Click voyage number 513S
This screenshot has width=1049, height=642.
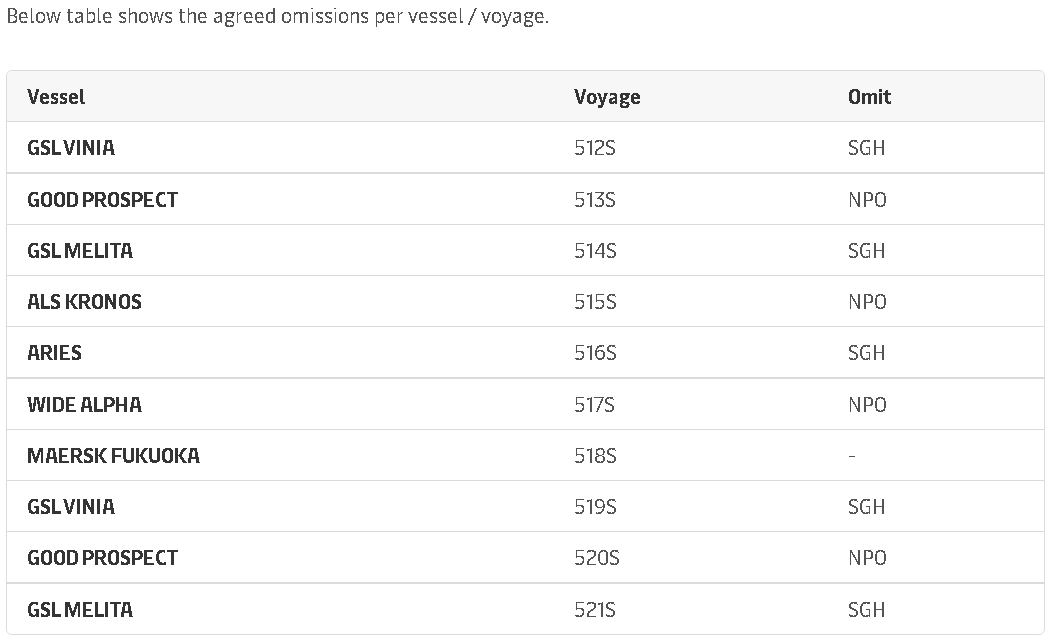tap(595, 200)
